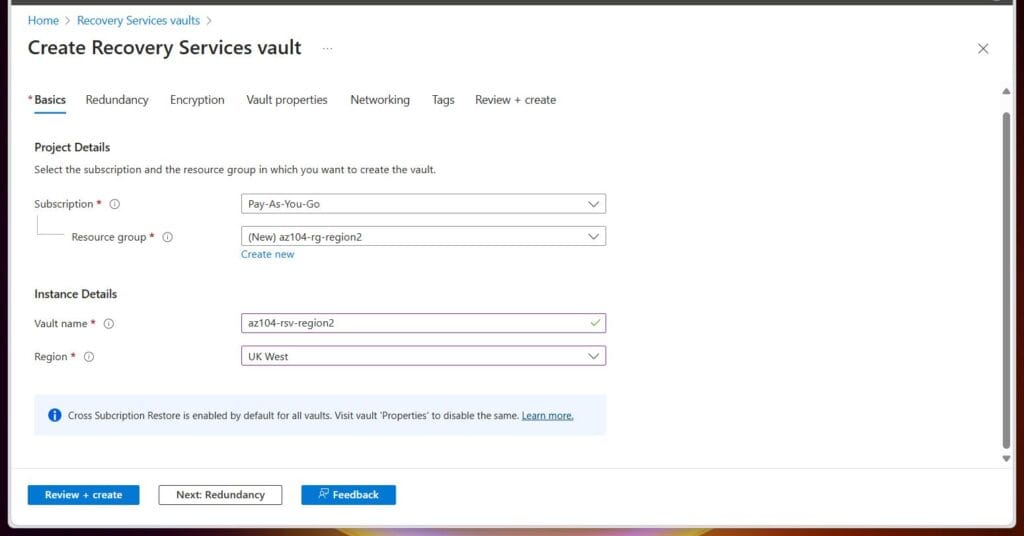Expand the Subscription dropdown
This screenshot has width=1024, height=536.
pyautogui.click(x=423, y=204)
